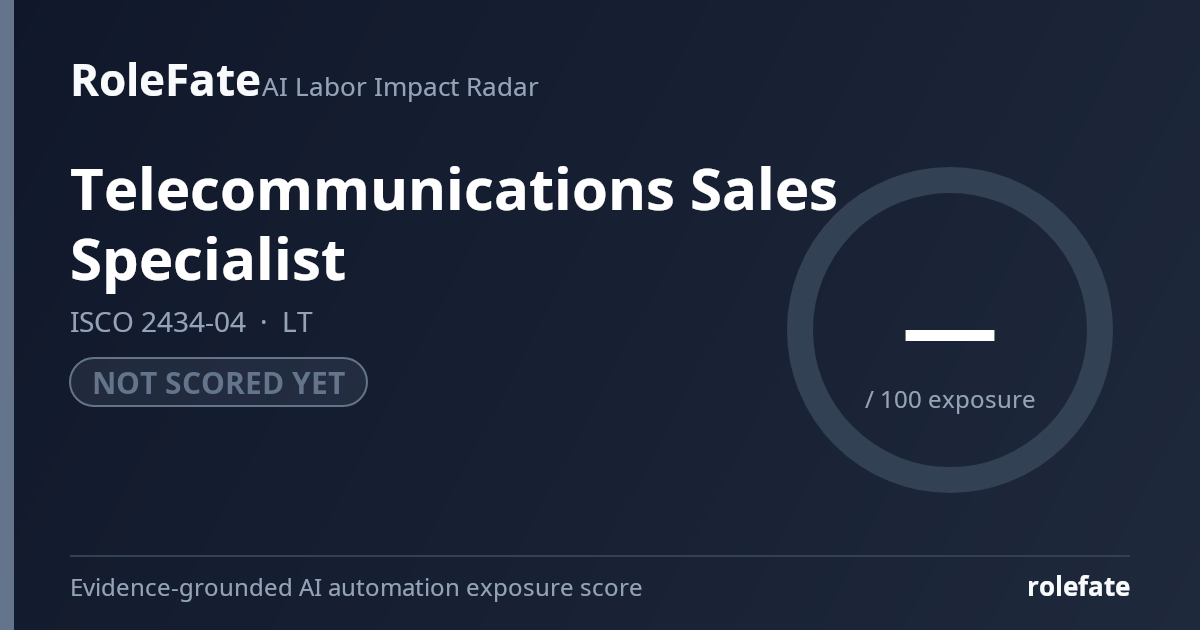The height and width of the screenshot is (630, 1200).
Task: Click the NOT SCORED YET badge
Action: click(x=218, y=382)
